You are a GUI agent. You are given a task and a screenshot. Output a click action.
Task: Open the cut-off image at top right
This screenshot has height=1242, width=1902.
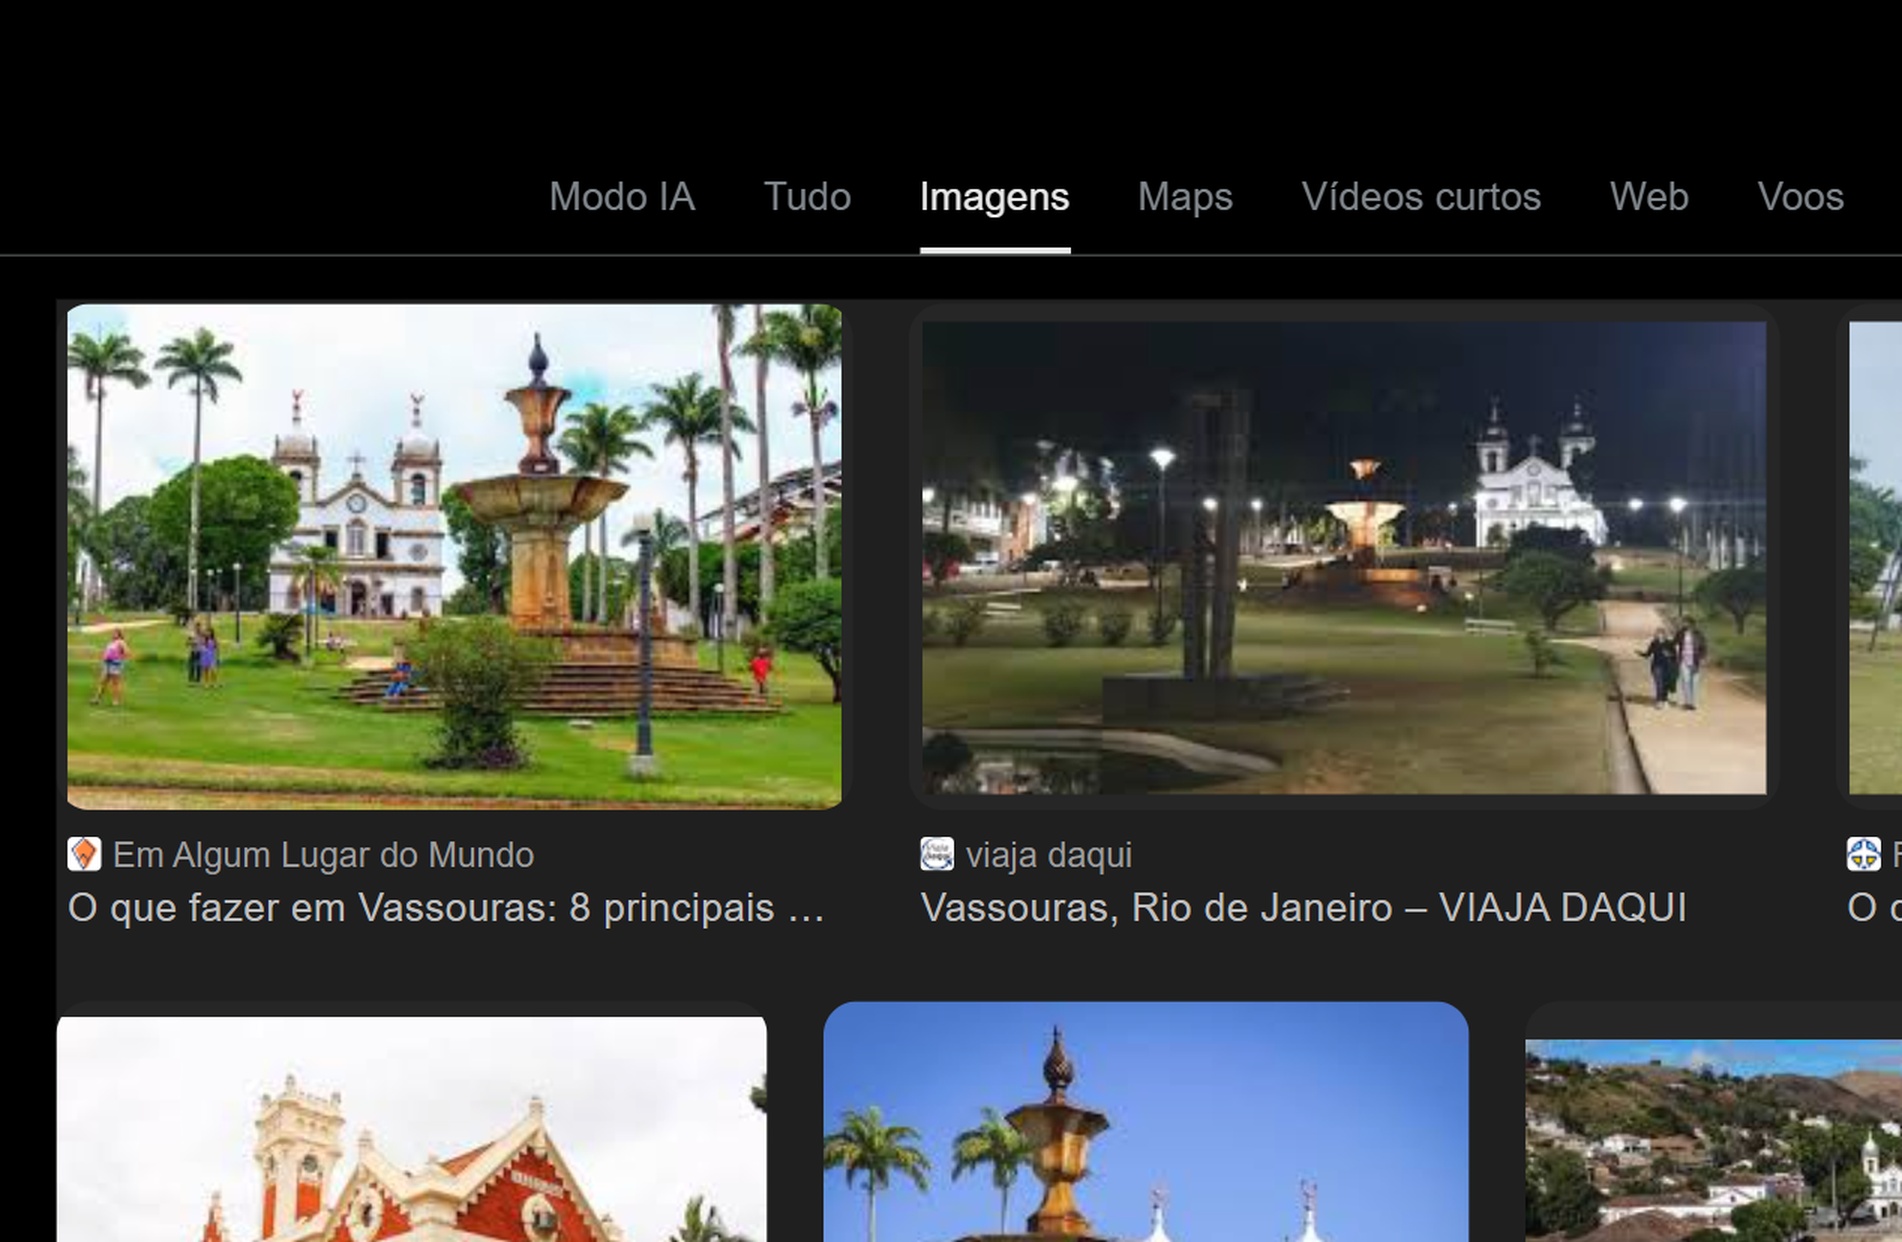coord(1874,556)
